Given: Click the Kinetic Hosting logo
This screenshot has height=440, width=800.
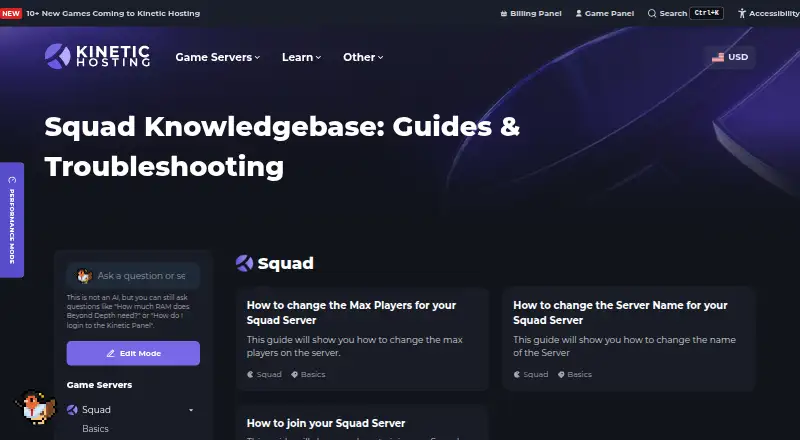Looking at the screenshot, I should point(97,56).
